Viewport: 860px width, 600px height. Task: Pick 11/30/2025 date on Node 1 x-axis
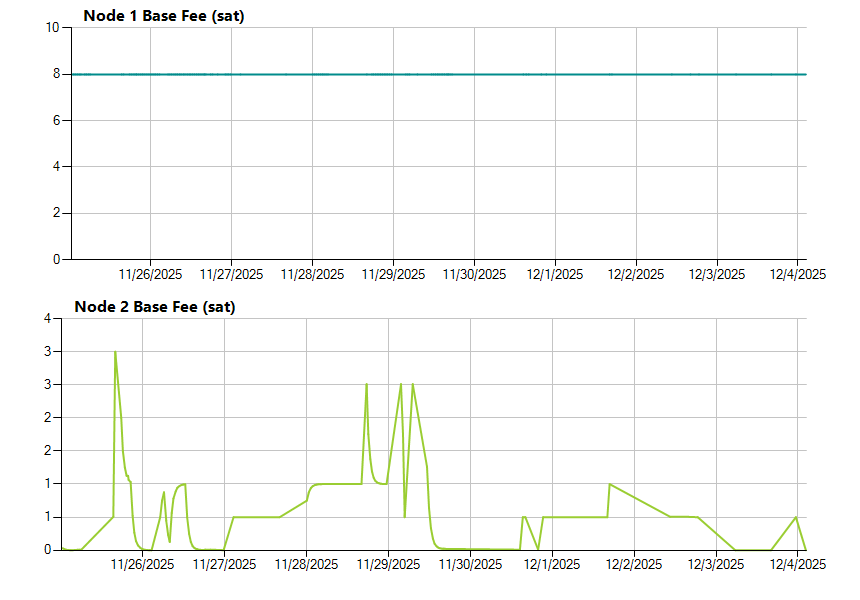click(x=474, y=274)
